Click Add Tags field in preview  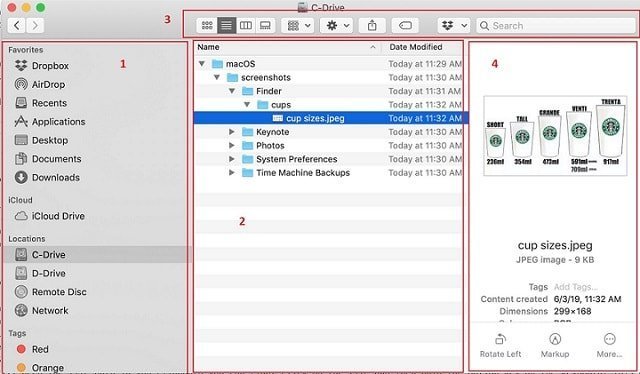point(576,287)
